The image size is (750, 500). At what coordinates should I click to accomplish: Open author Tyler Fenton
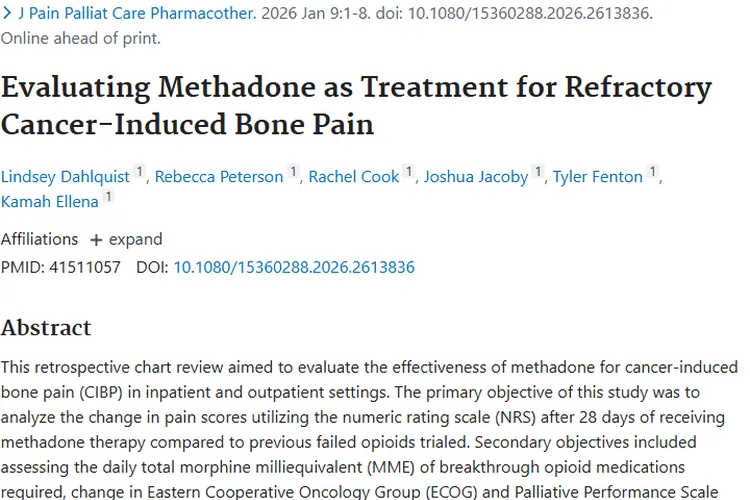[597, 177]
